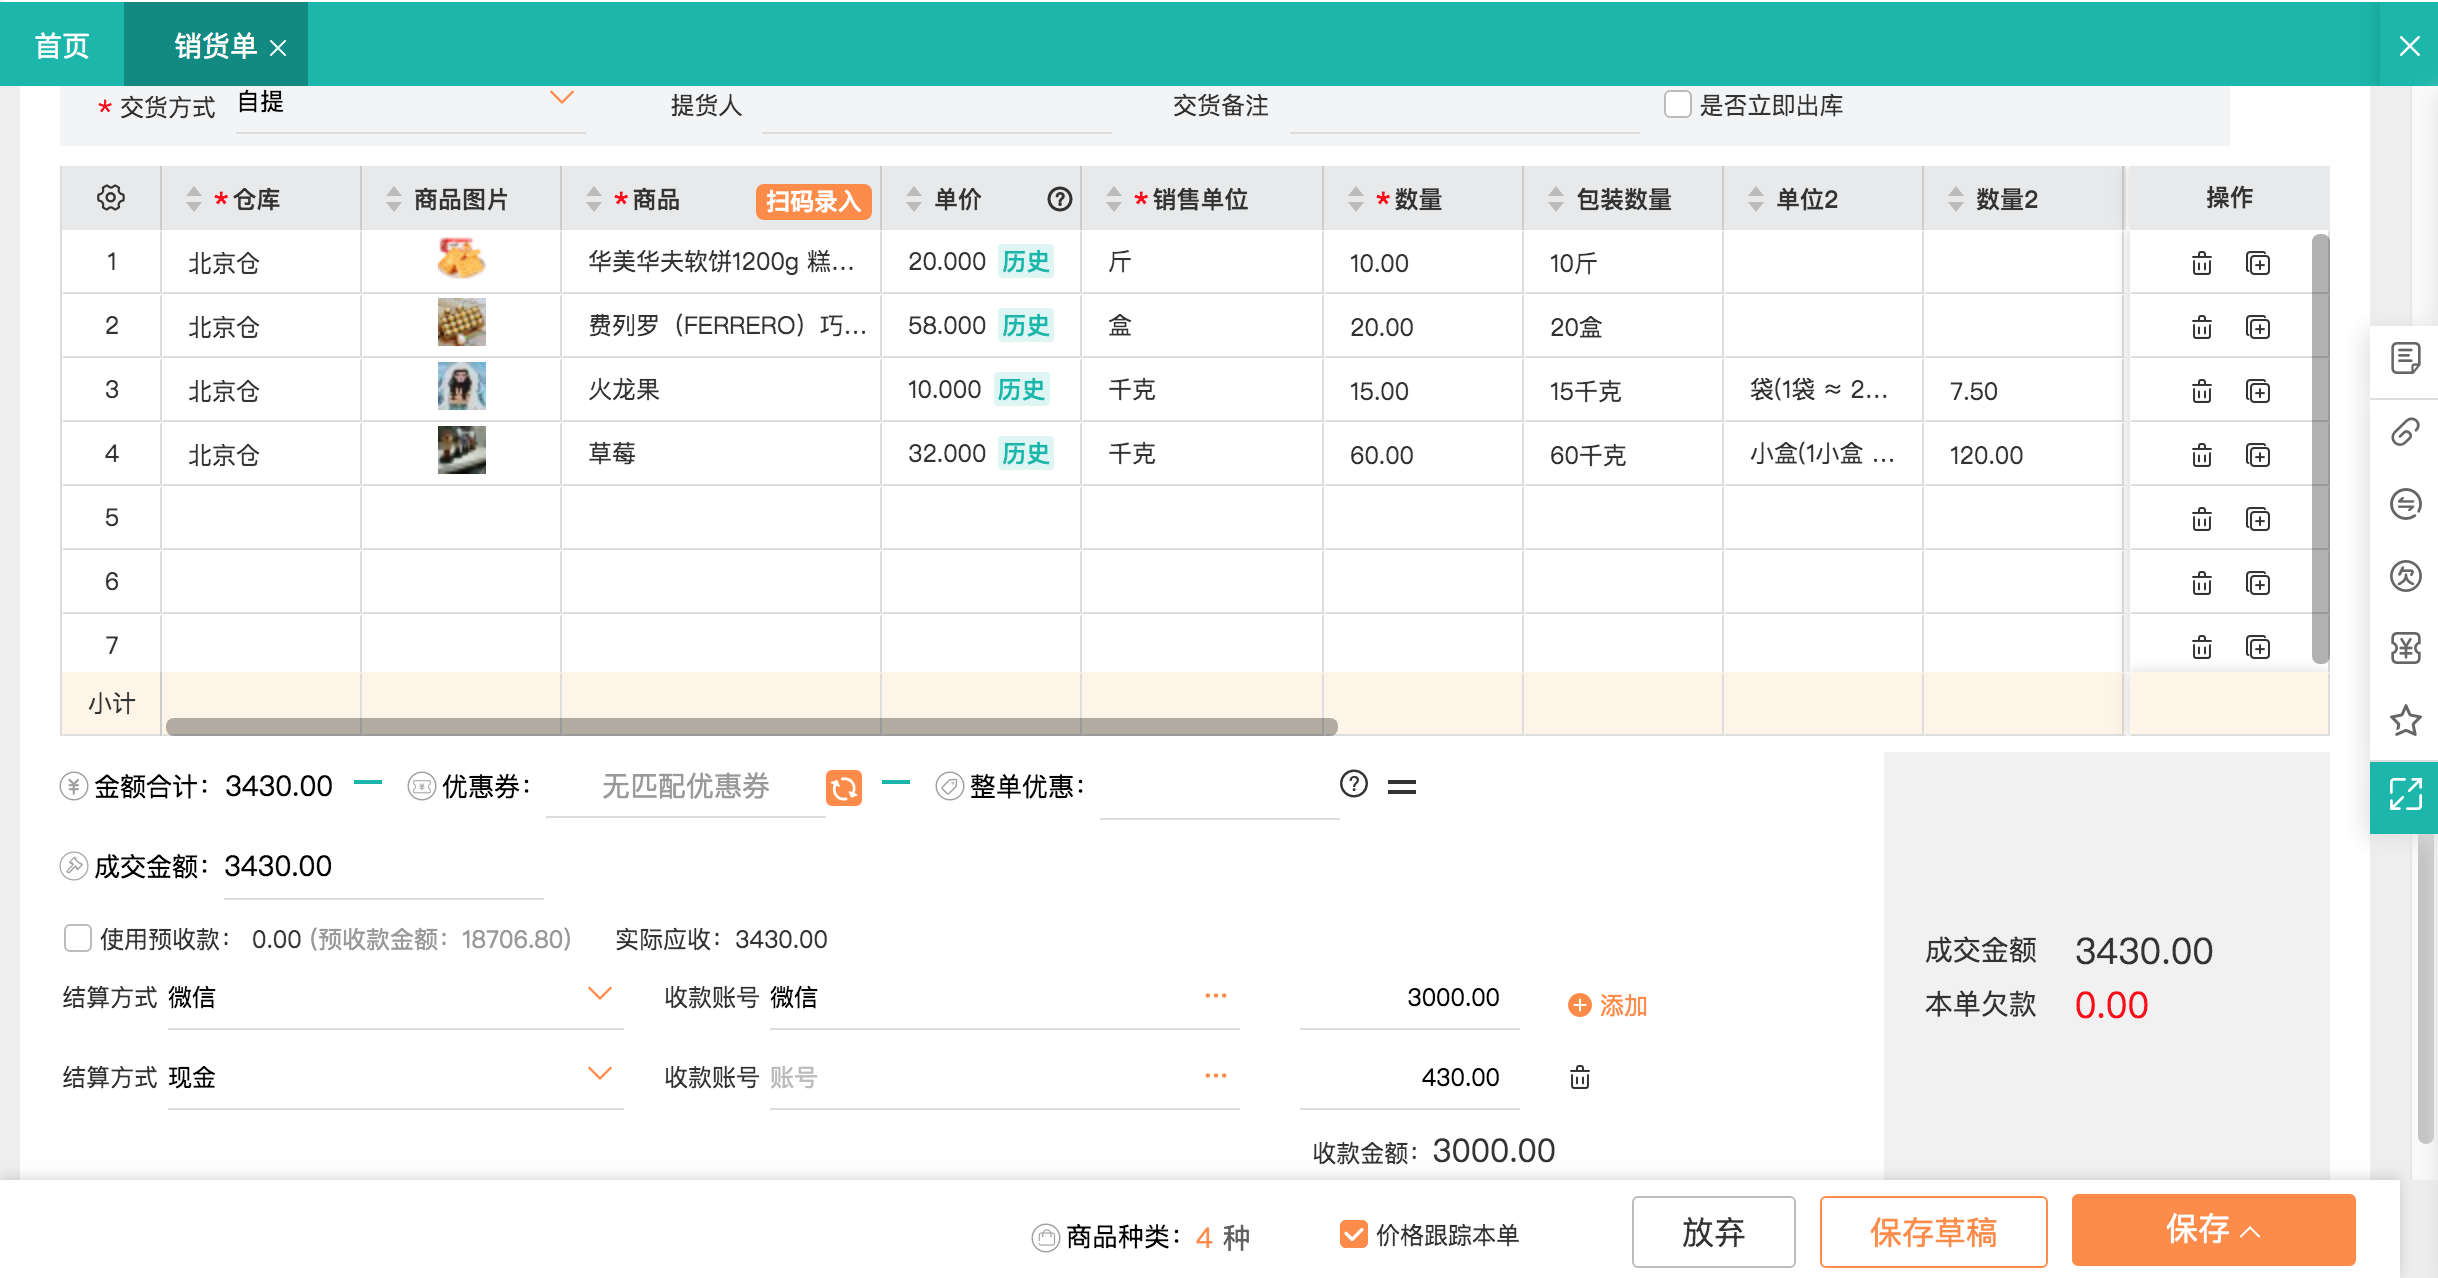Click the copy icon for row 4
This screenshot has height=1278, width=2438.
(x=2257, y=454)
